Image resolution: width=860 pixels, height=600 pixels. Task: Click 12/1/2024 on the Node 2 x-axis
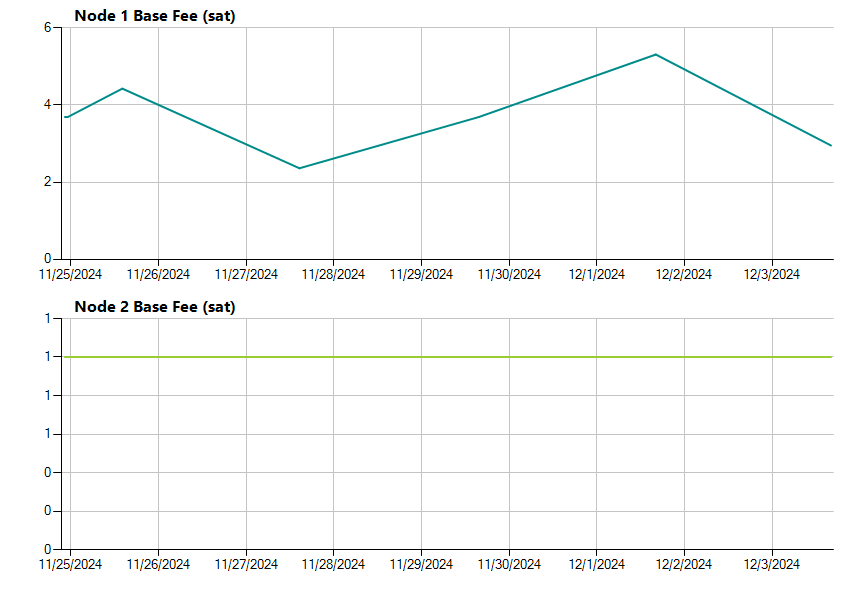596,565
